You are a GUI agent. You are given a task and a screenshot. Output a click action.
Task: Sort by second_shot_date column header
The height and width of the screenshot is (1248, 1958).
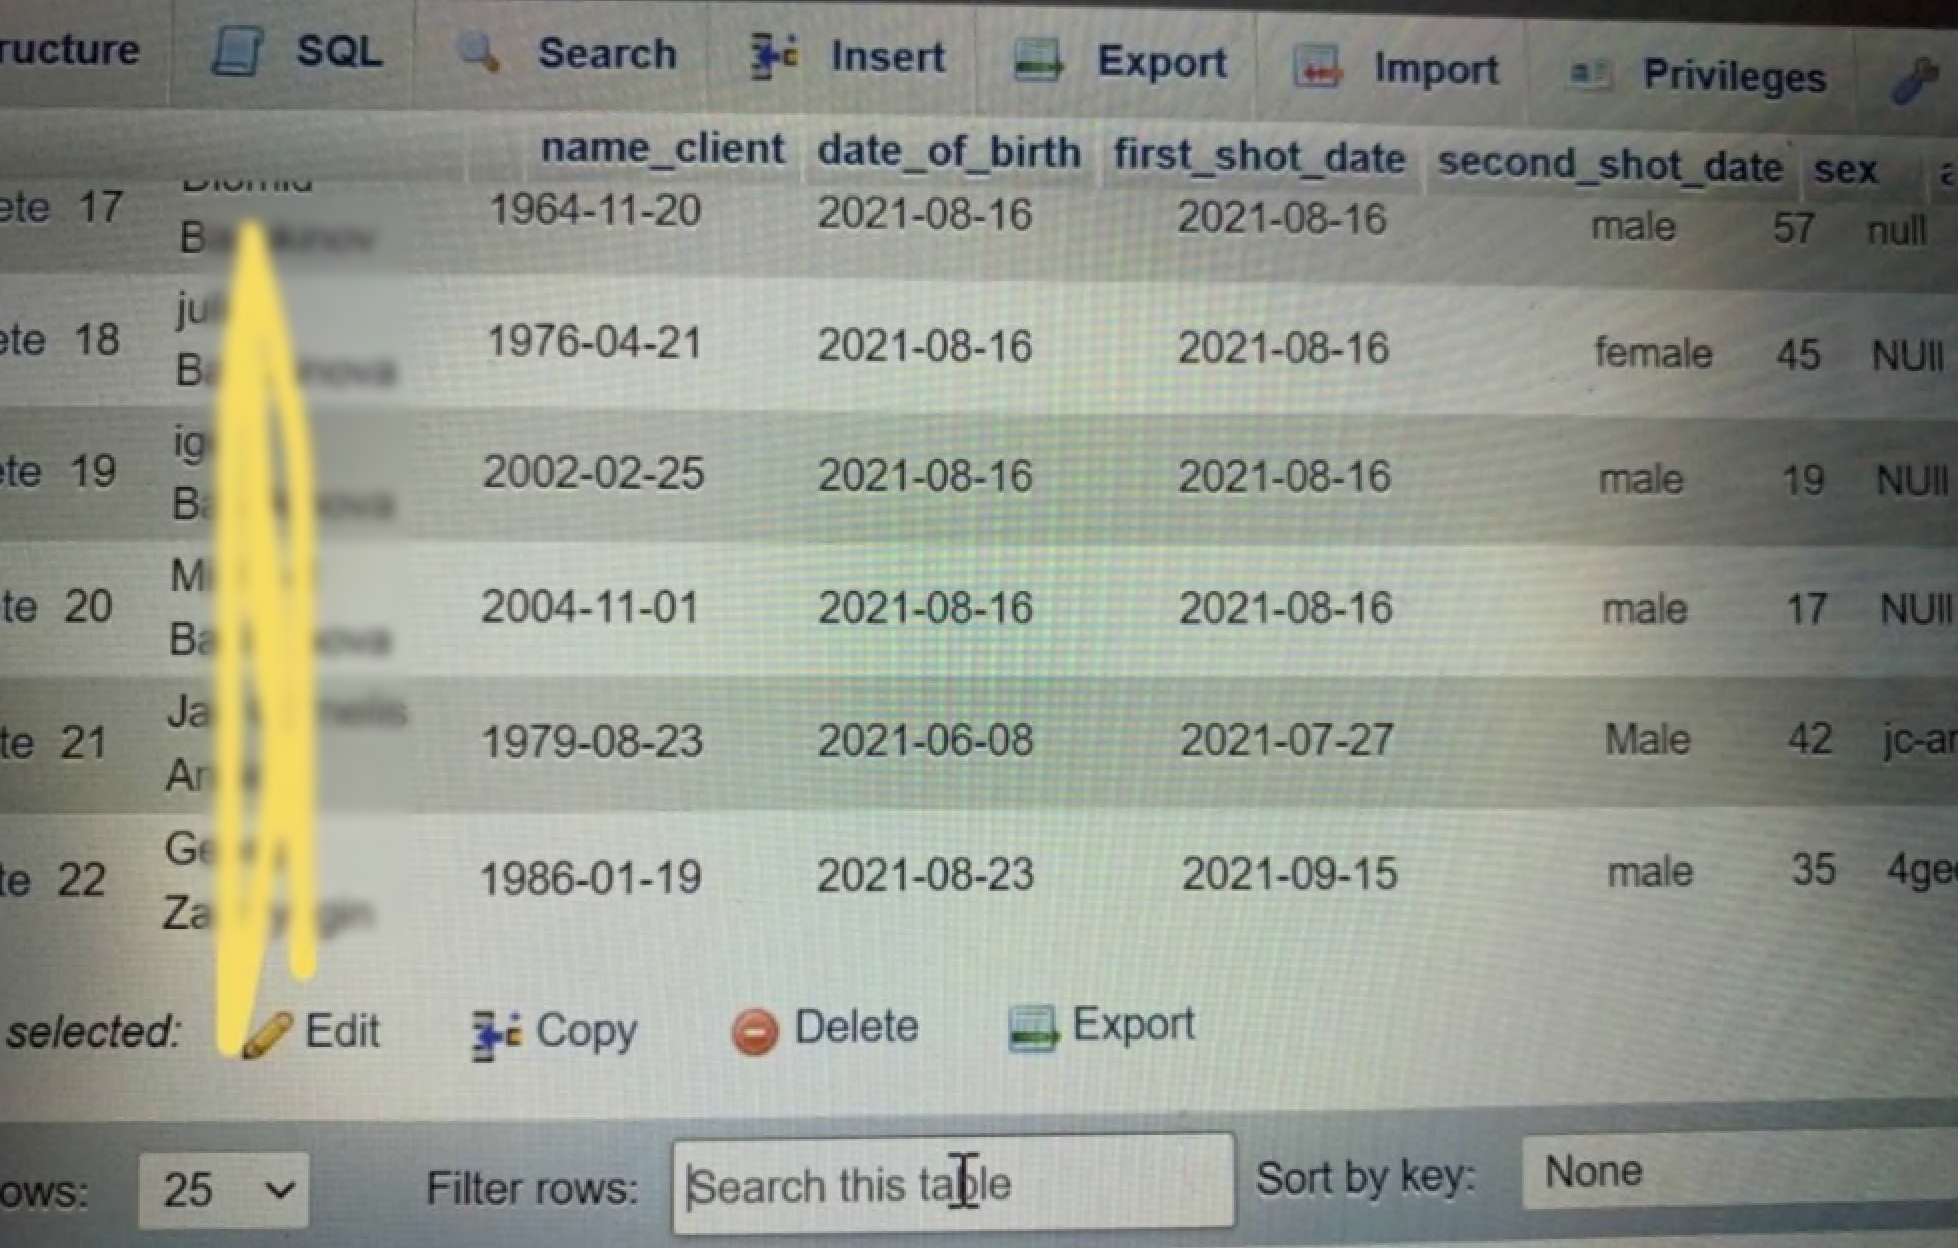click(1610, 165)
